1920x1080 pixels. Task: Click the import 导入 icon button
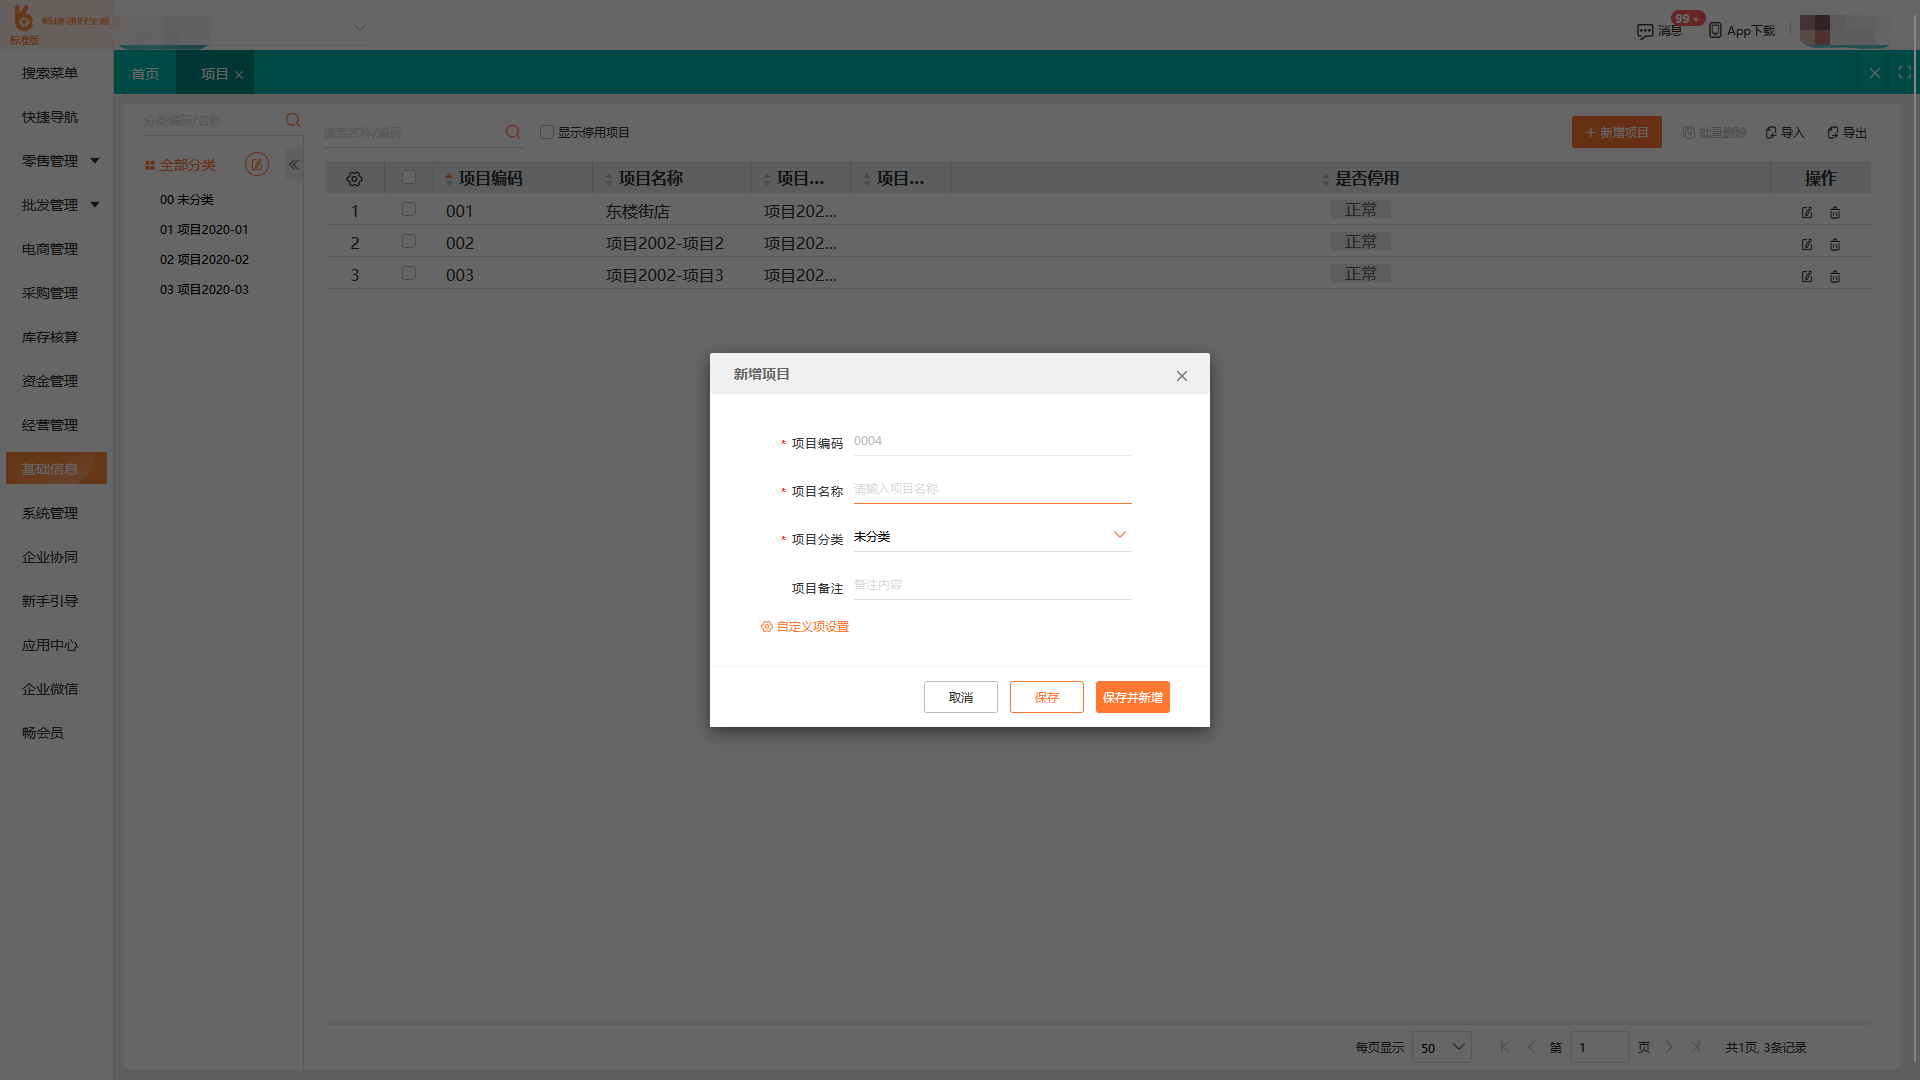click(1785, 131)
